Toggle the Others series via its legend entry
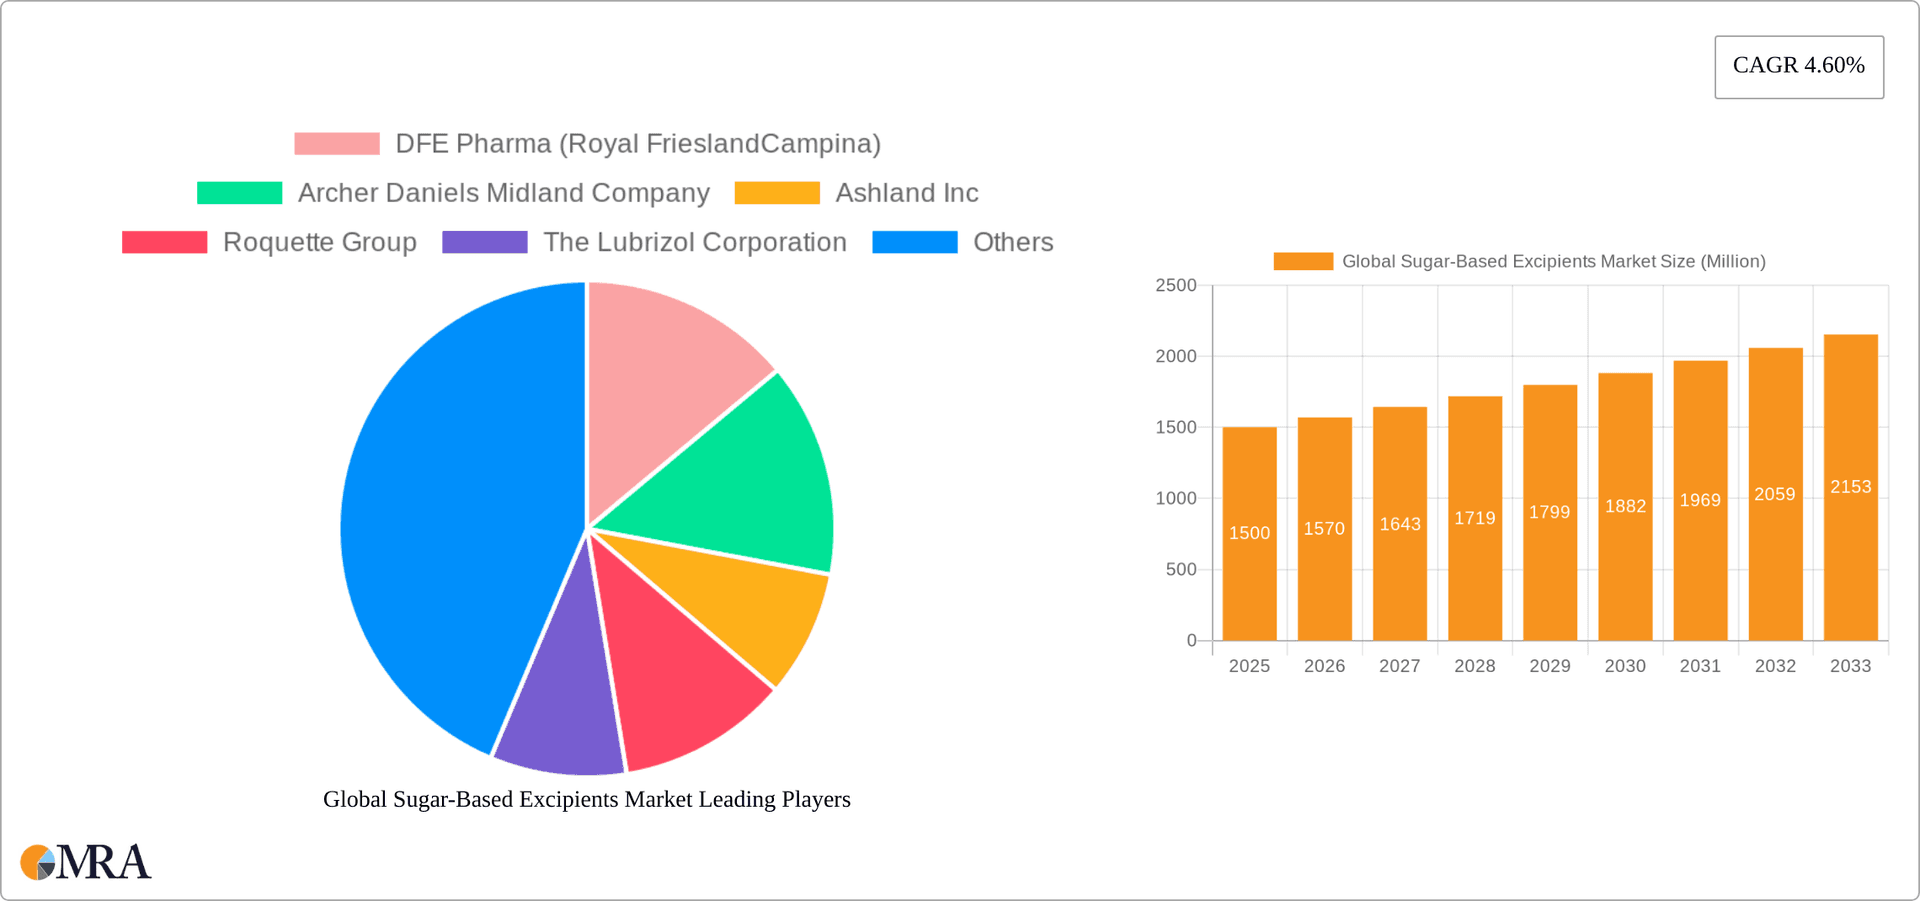Screen dimensions: 1920x901 click(x=1013, y=241)
